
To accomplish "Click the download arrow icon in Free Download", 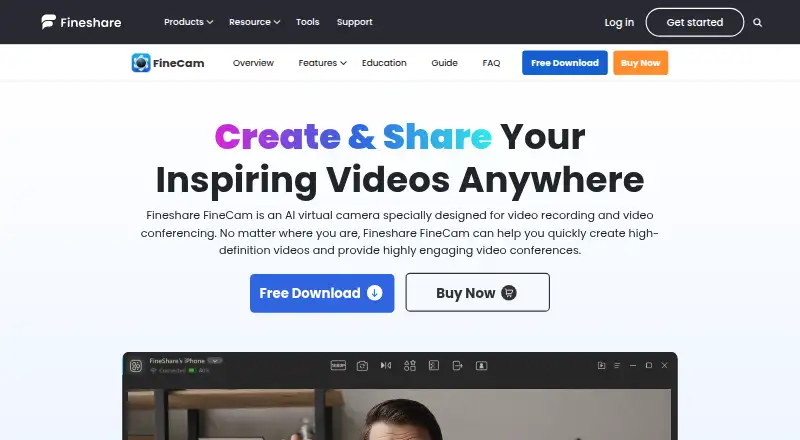I will pos(374,293).
